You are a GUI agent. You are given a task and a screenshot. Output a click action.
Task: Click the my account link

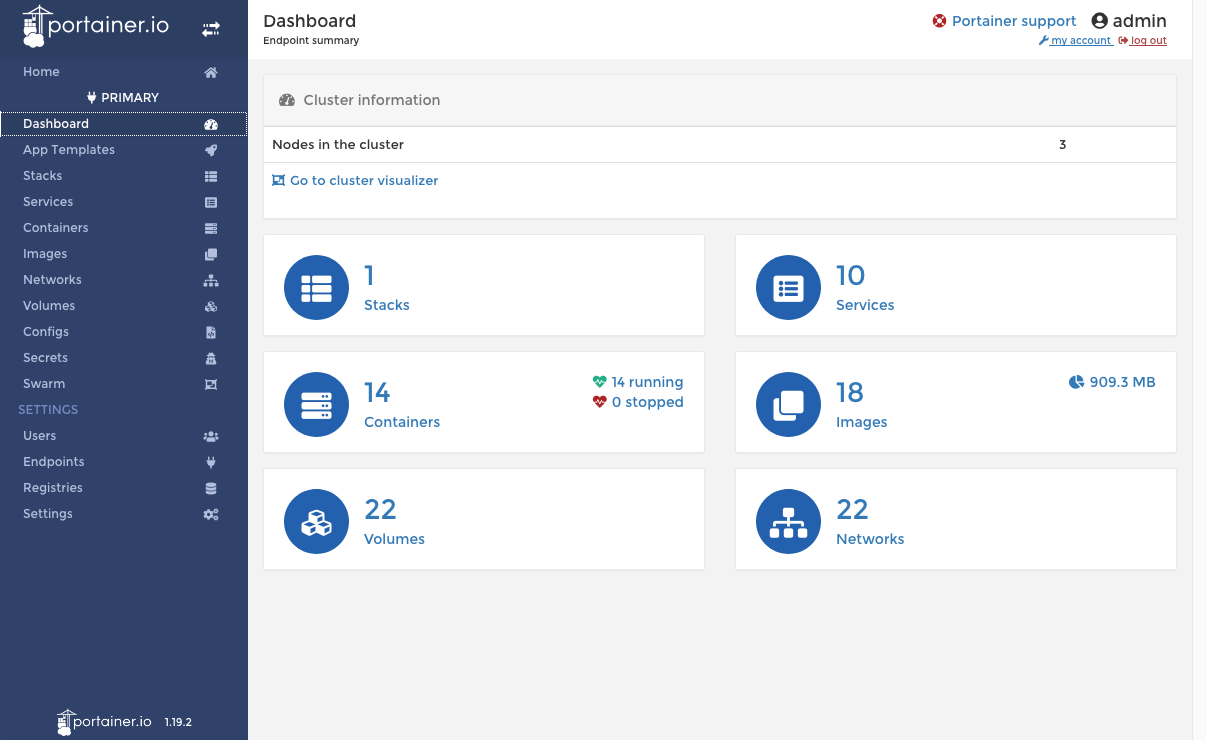pyautogui.click(x=1080, y=41)
